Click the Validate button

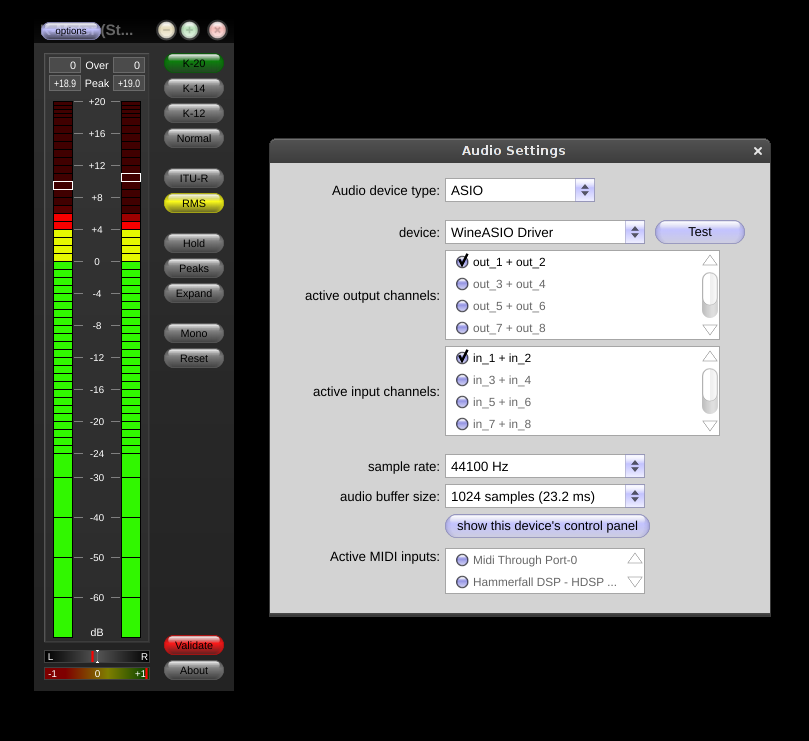[x=193, y=645]
